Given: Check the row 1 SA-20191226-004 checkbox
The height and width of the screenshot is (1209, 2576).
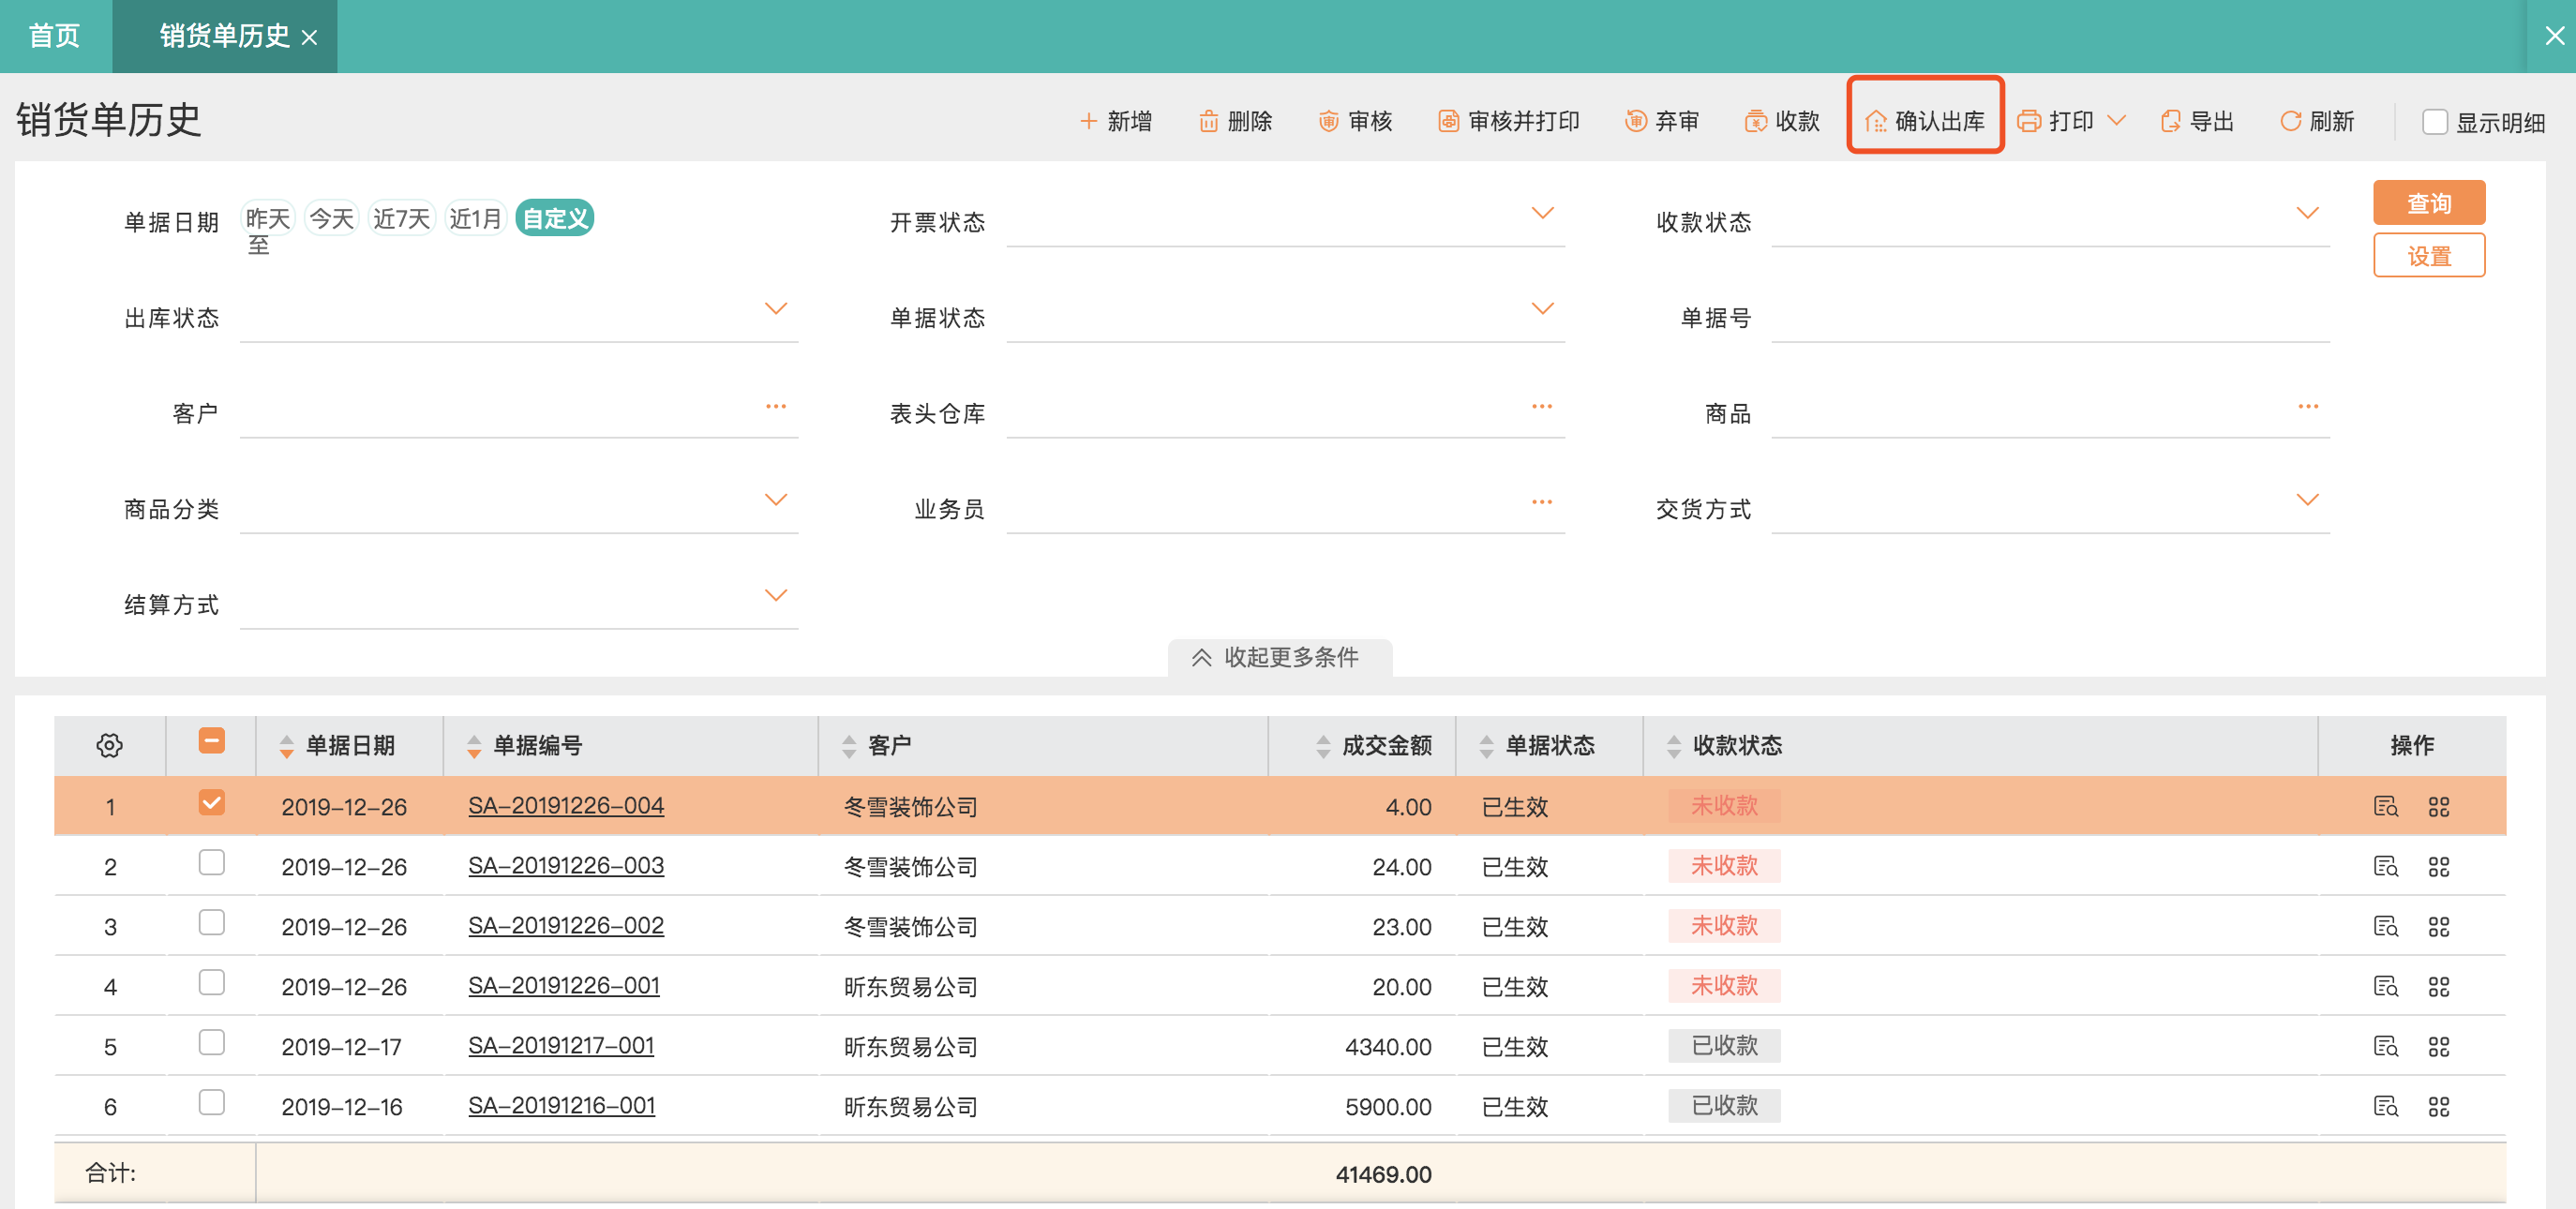Looking at the screenshot, I should [209, 803].
